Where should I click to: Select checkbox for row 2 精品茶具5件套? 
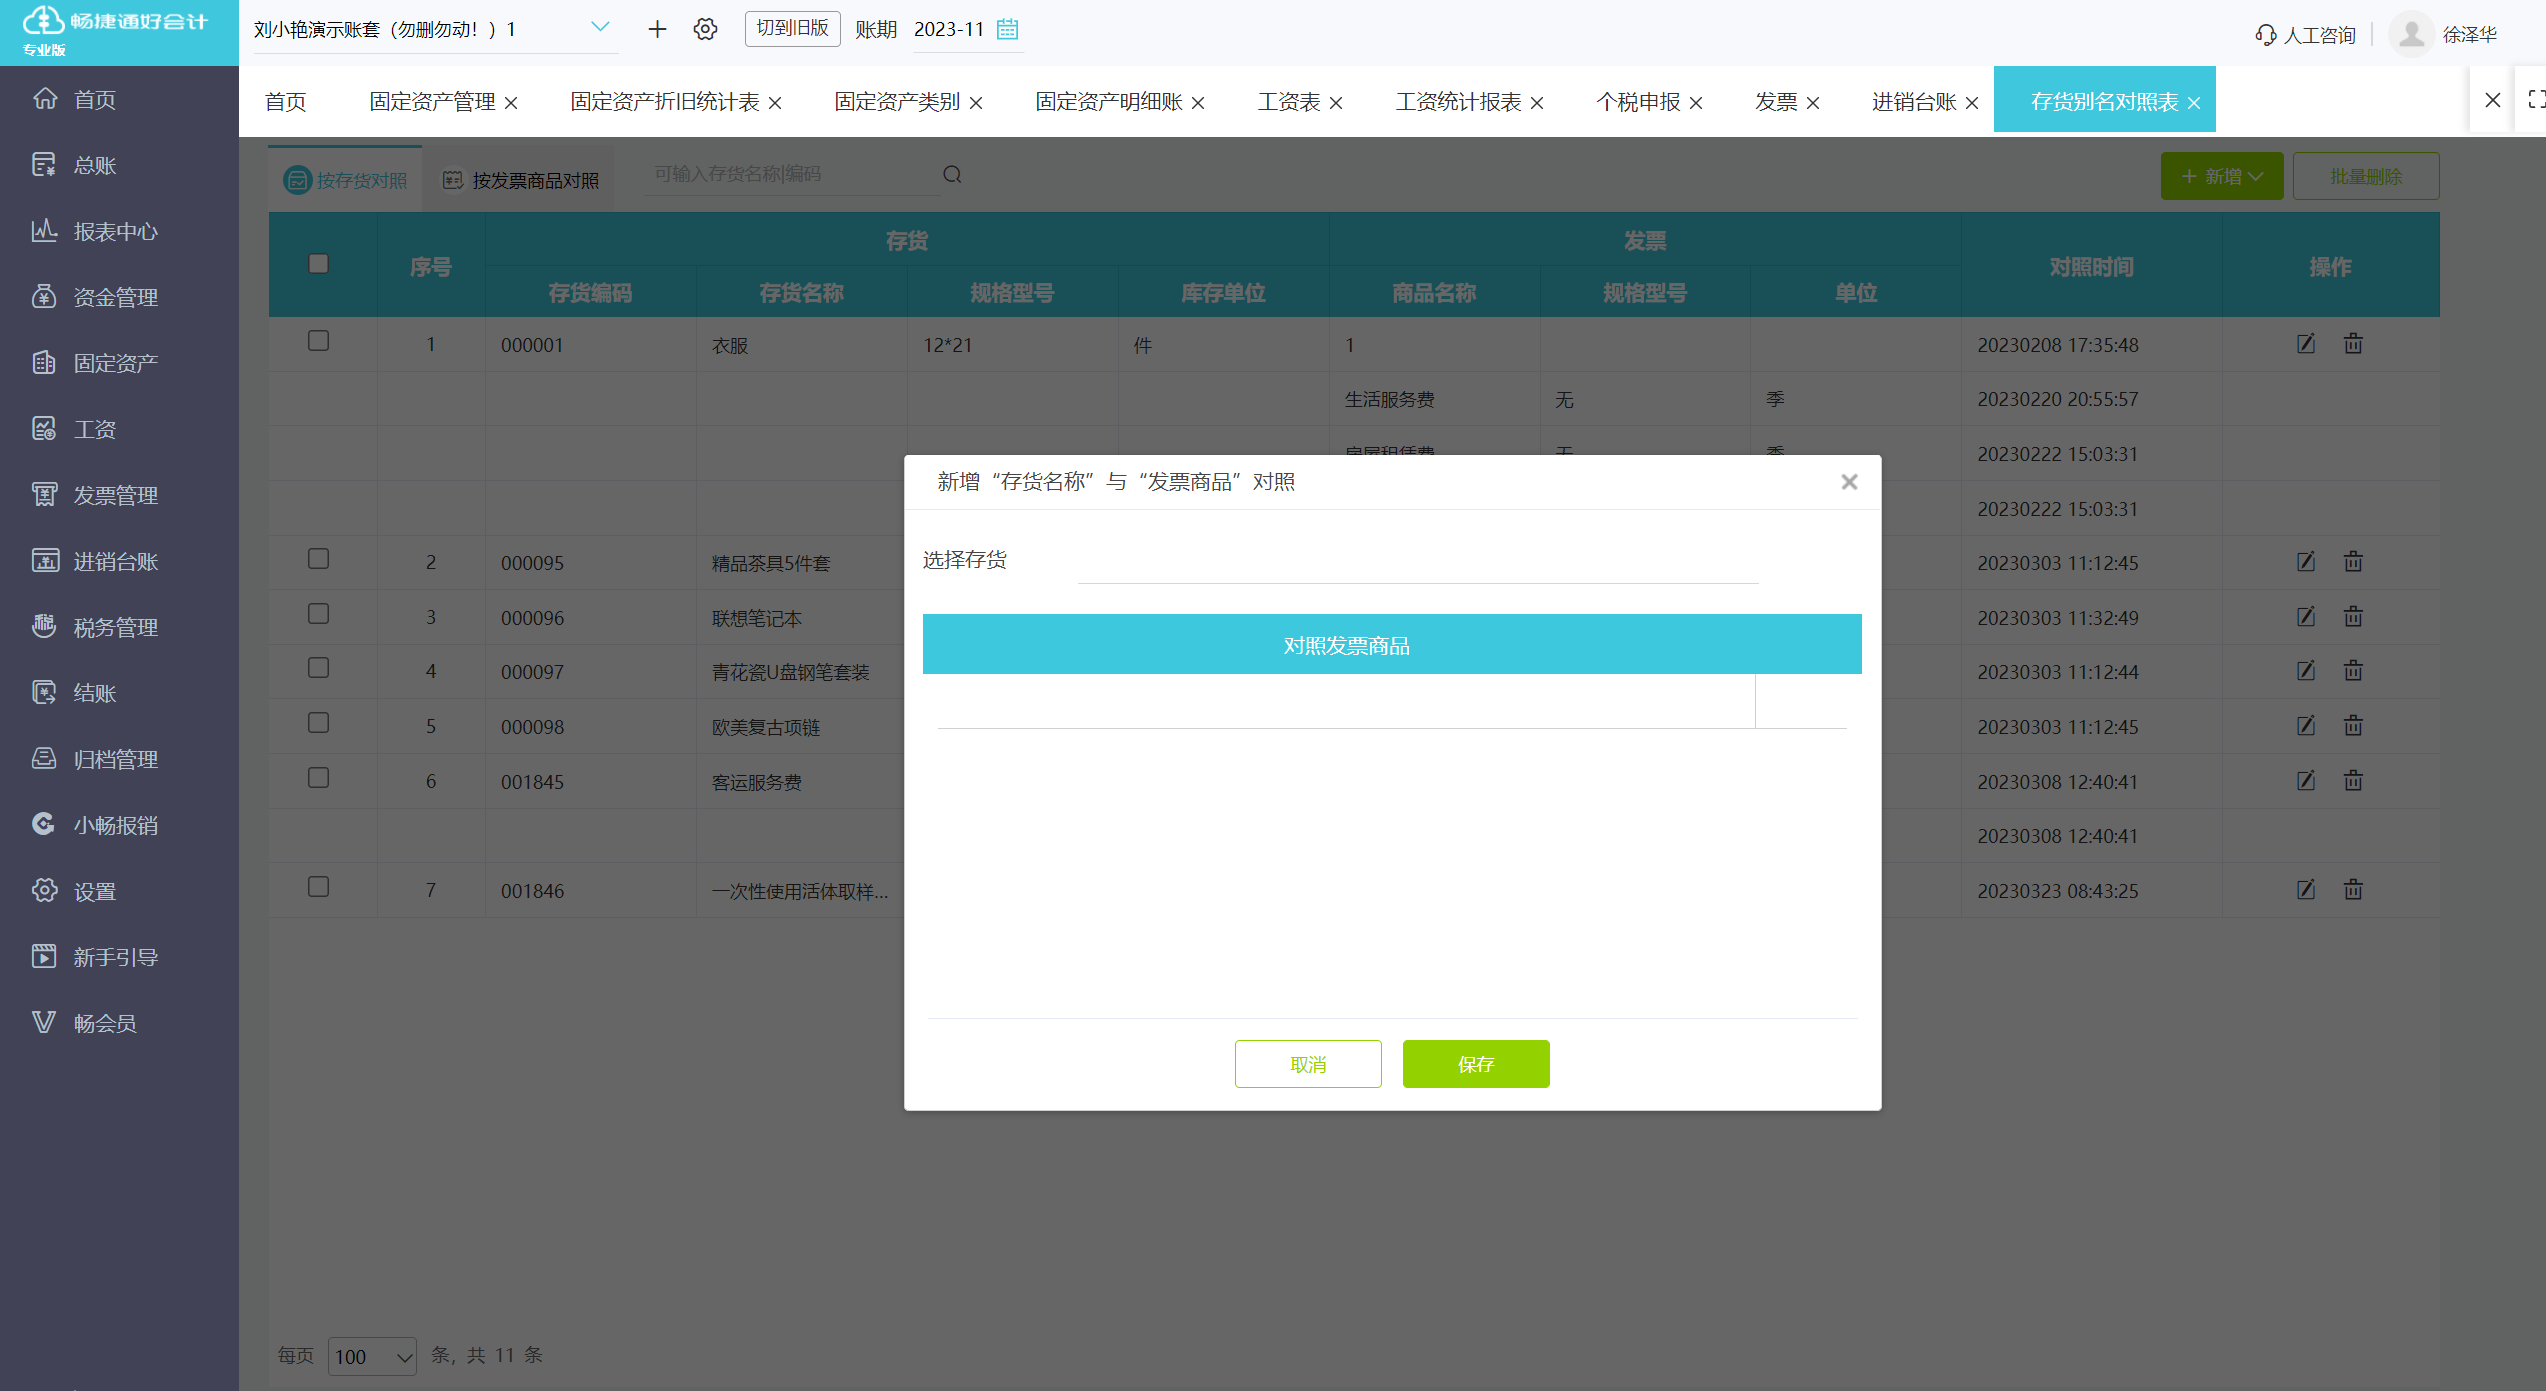pos(317,558)
